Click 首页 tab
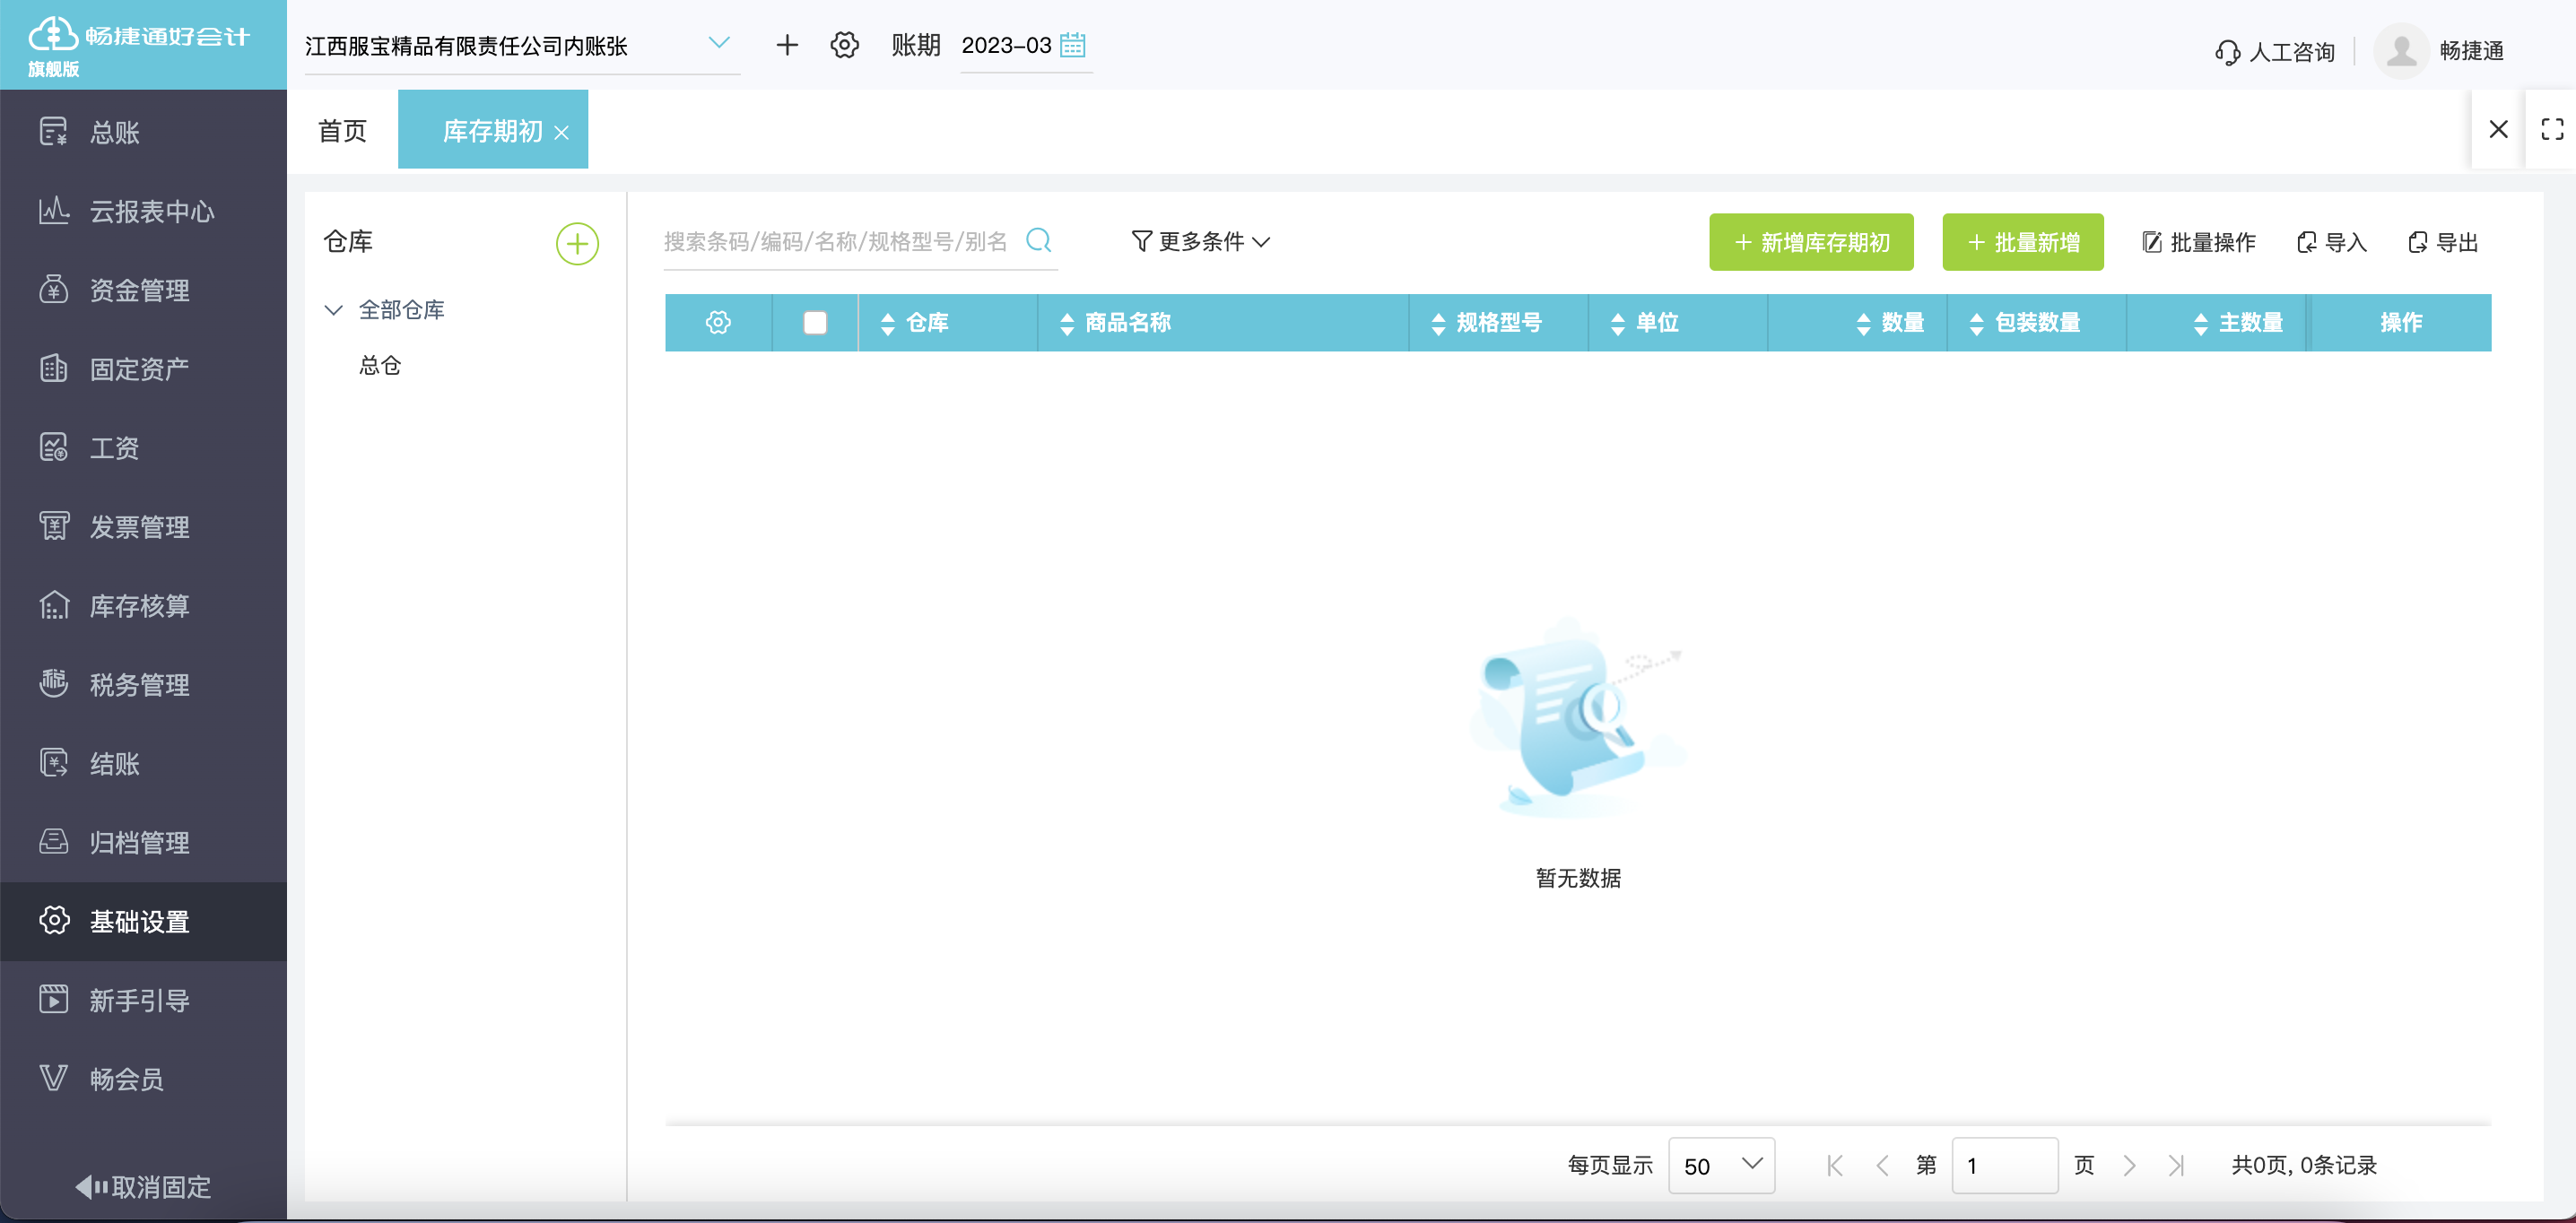This screenshot has height=1223, width=2576. (342, 131)
